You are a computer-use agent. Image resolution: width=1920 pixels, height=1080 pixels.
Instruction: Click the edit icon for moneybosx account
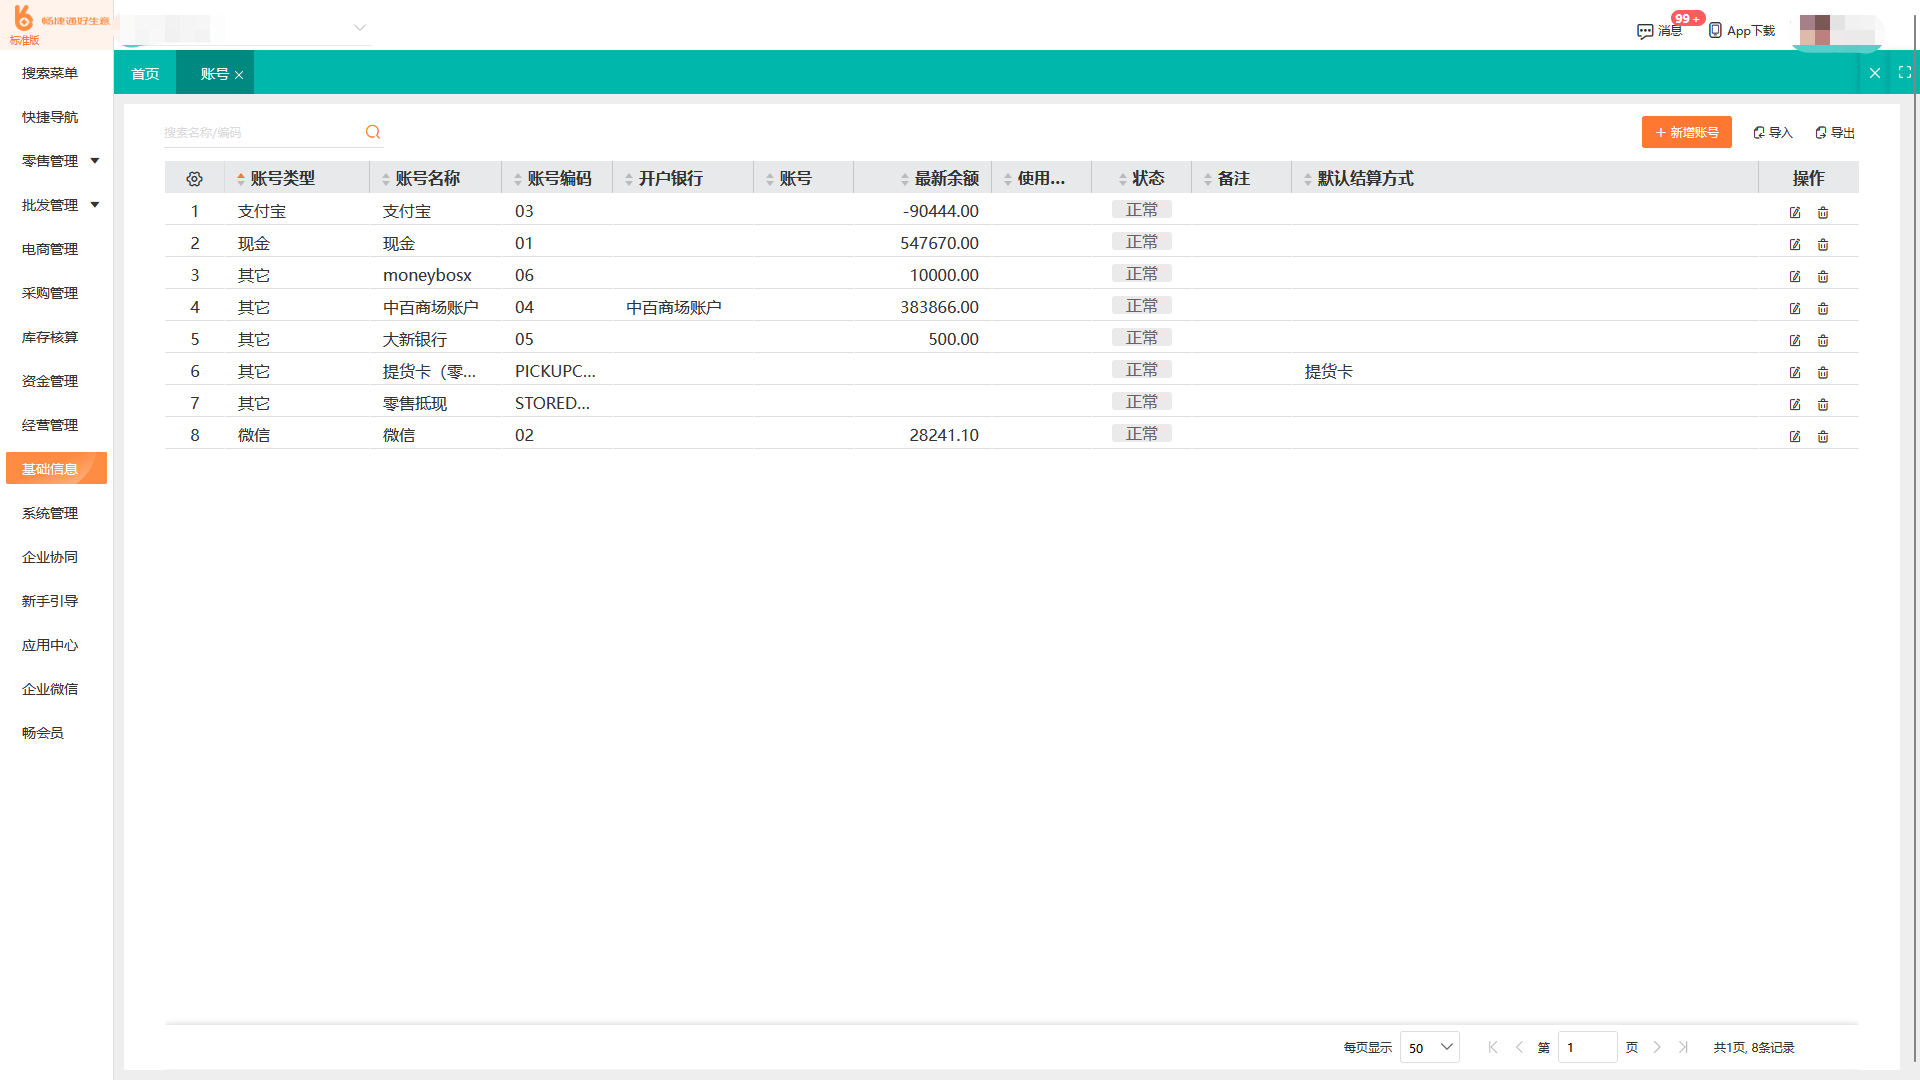tap(1795, 274)
